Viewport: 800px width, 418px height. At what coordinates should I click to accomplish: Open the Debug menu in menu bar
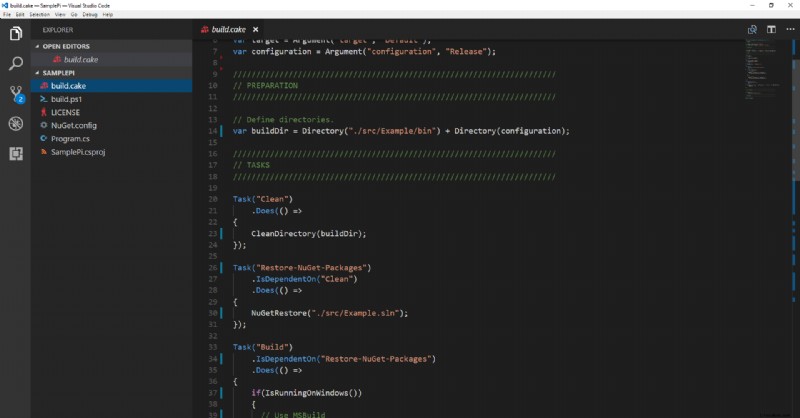pos(87,15)
